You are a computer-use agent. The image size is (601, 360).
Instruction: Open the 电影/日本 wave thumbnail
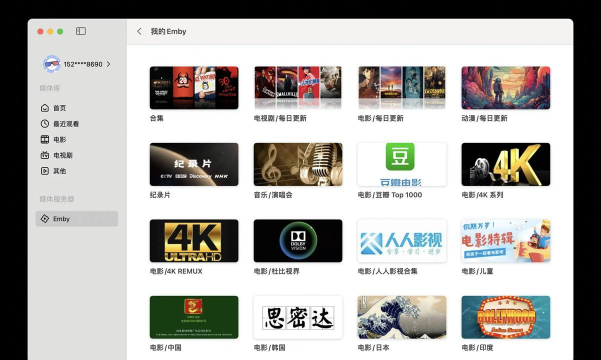tap(402, 317)
